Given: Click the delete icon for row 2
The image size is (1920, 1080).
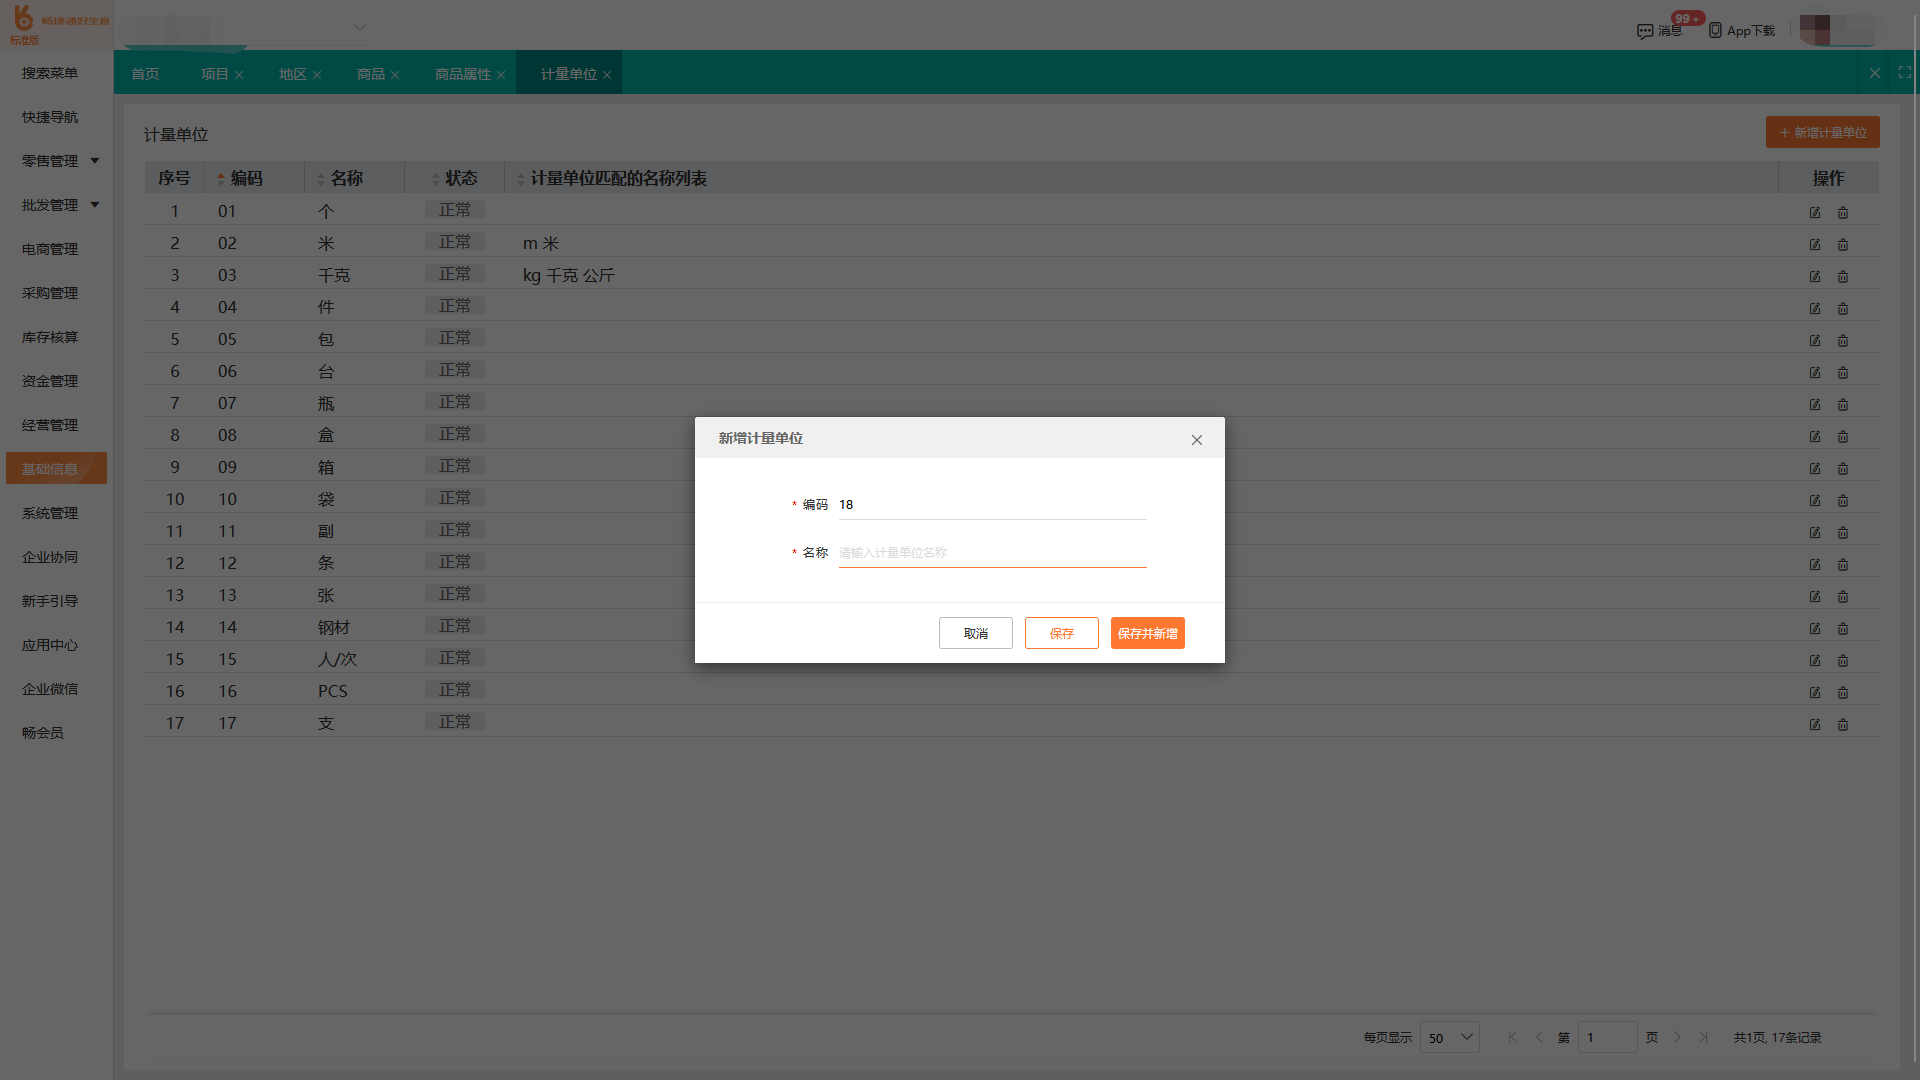Looking at the screenshot, I should (1844, 244).
